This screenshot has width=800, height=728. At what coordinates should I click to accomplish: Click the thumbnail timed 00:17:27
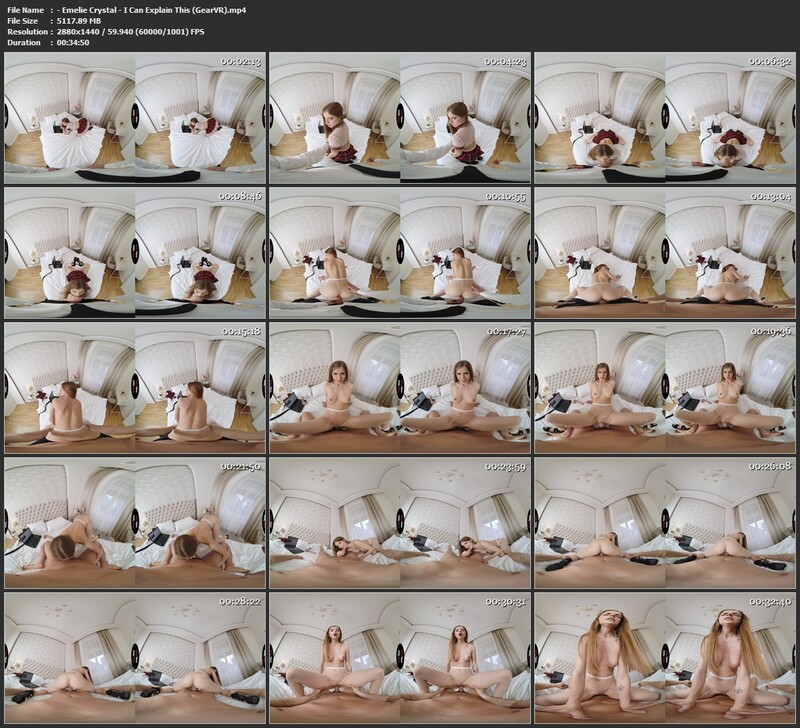pos(400,386)
